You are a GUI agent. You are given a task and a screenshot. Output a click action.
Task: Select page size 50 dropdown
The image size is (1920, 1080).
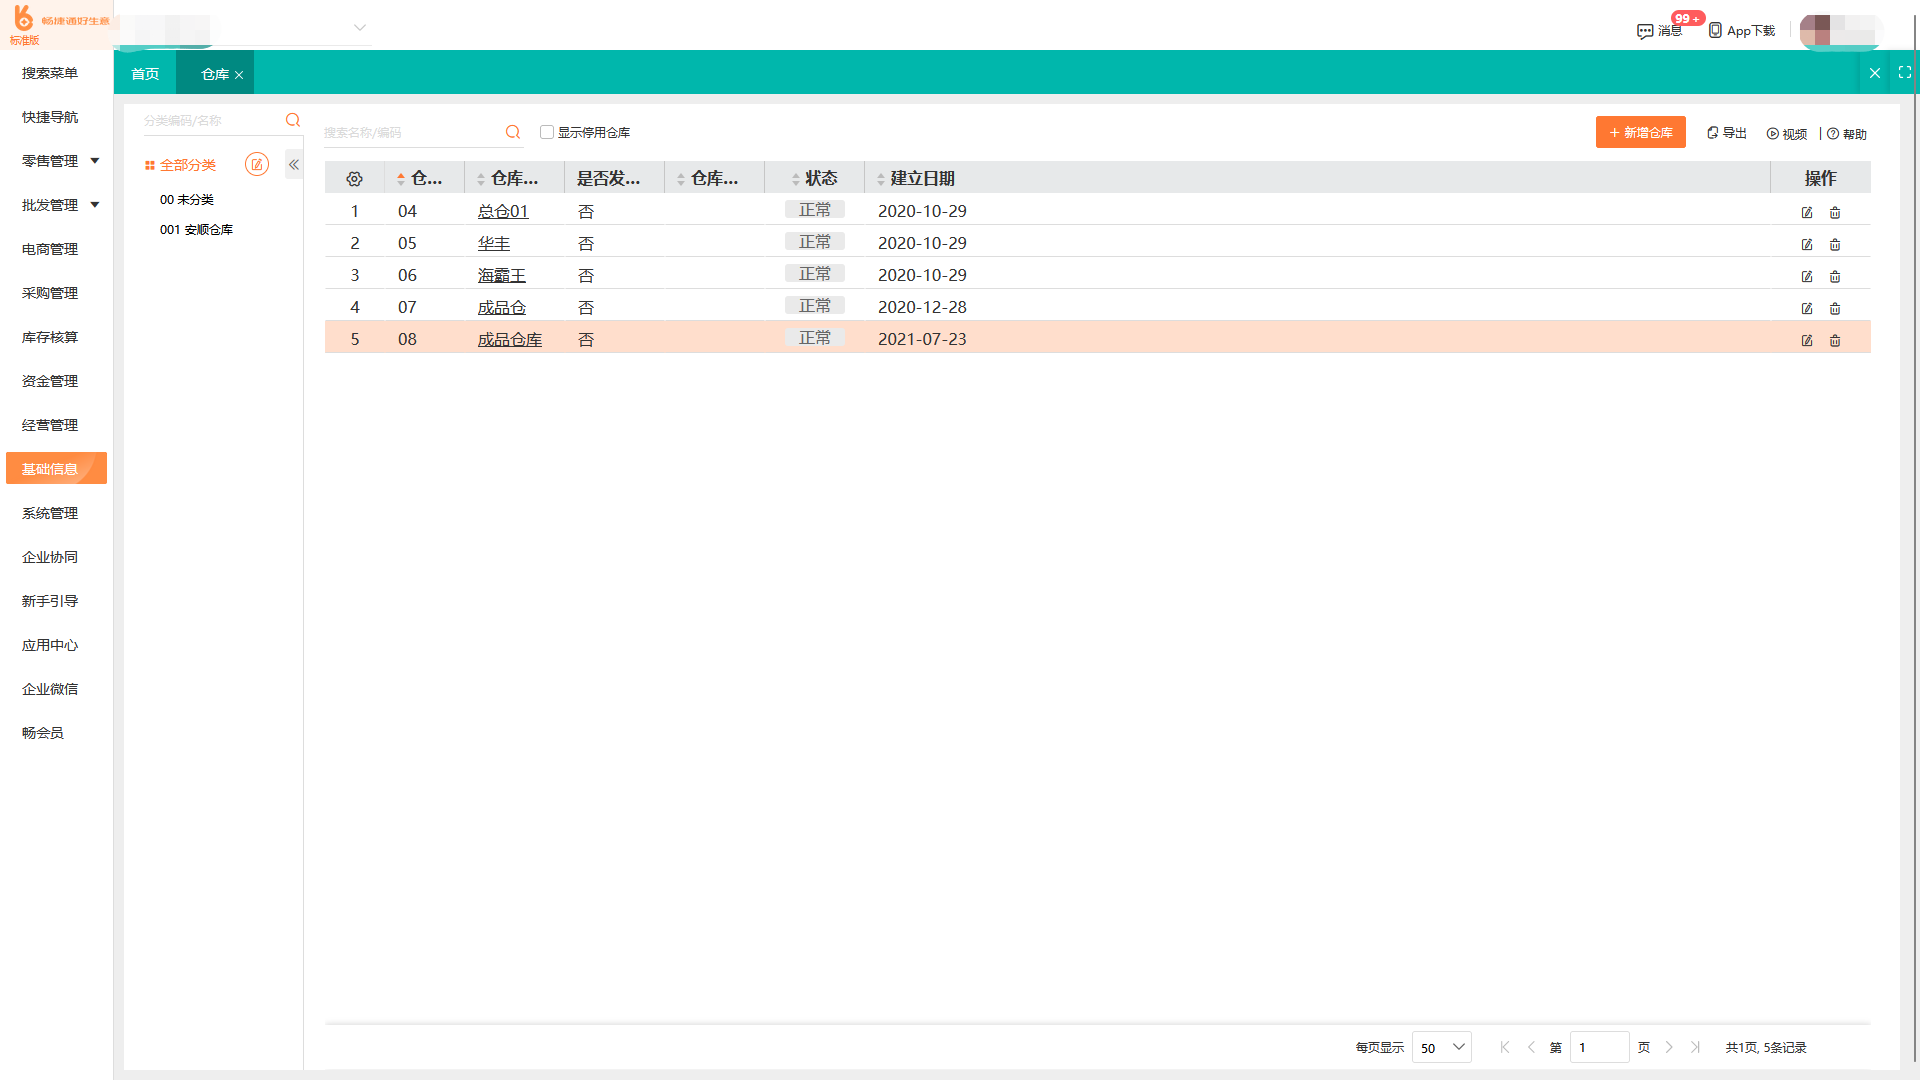tap(1440, 1047)
